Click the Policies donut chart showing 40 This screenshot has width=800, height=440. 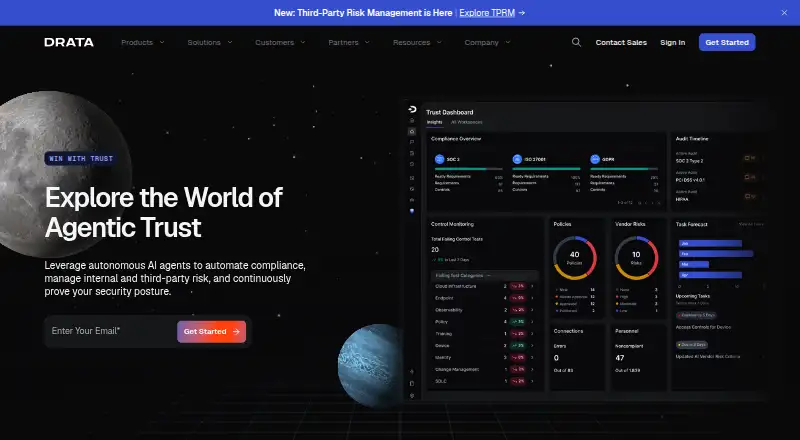pyautogui.click(x=574, y=258)
